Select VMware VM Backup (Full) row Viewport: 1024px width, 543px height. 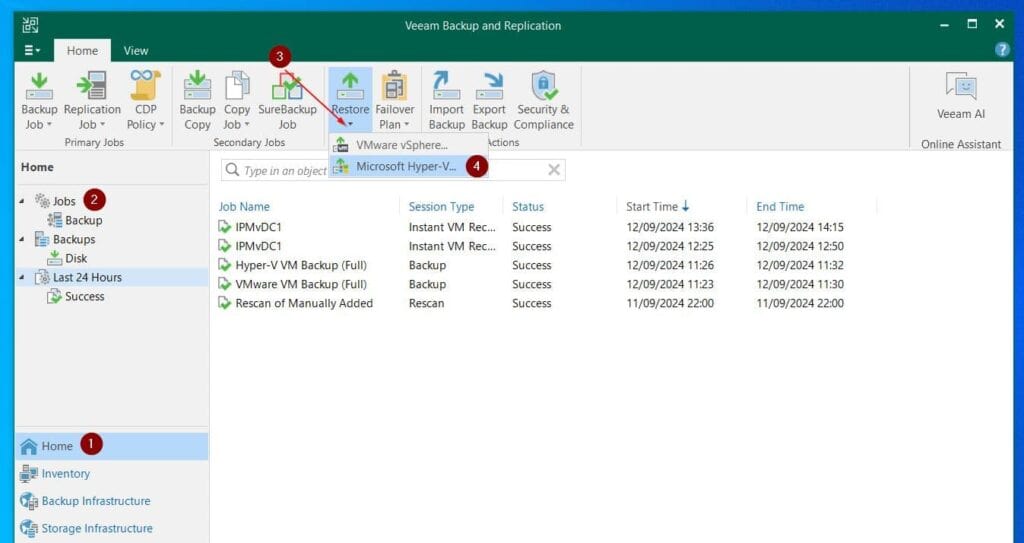point(545,284)
